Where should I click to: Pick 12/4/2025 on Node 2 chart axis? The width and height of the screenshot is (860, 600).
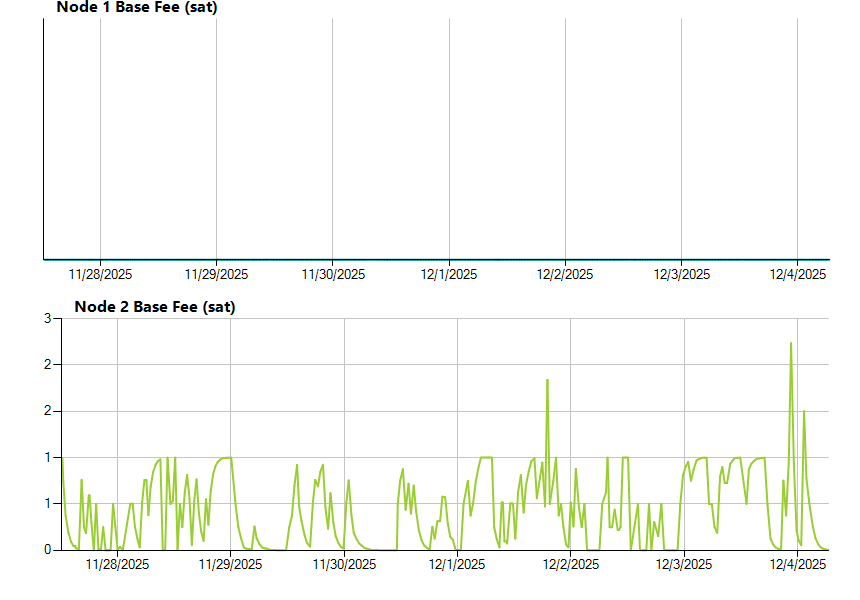click(x=797, y=565)
